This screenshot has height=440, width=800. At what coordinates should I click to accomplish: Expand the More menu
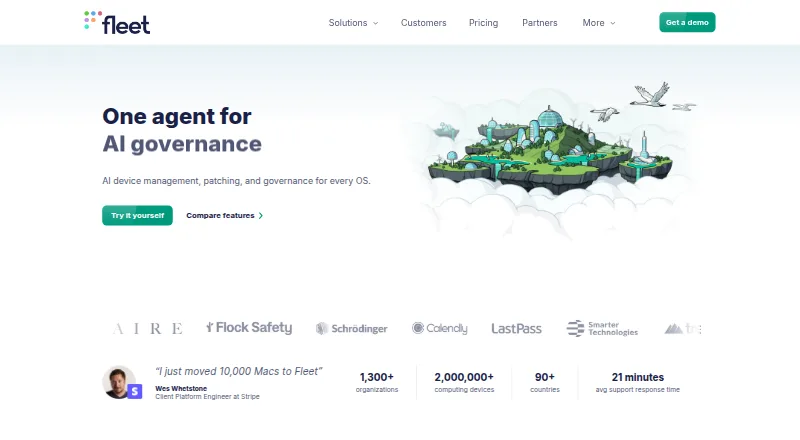point(599,23)
